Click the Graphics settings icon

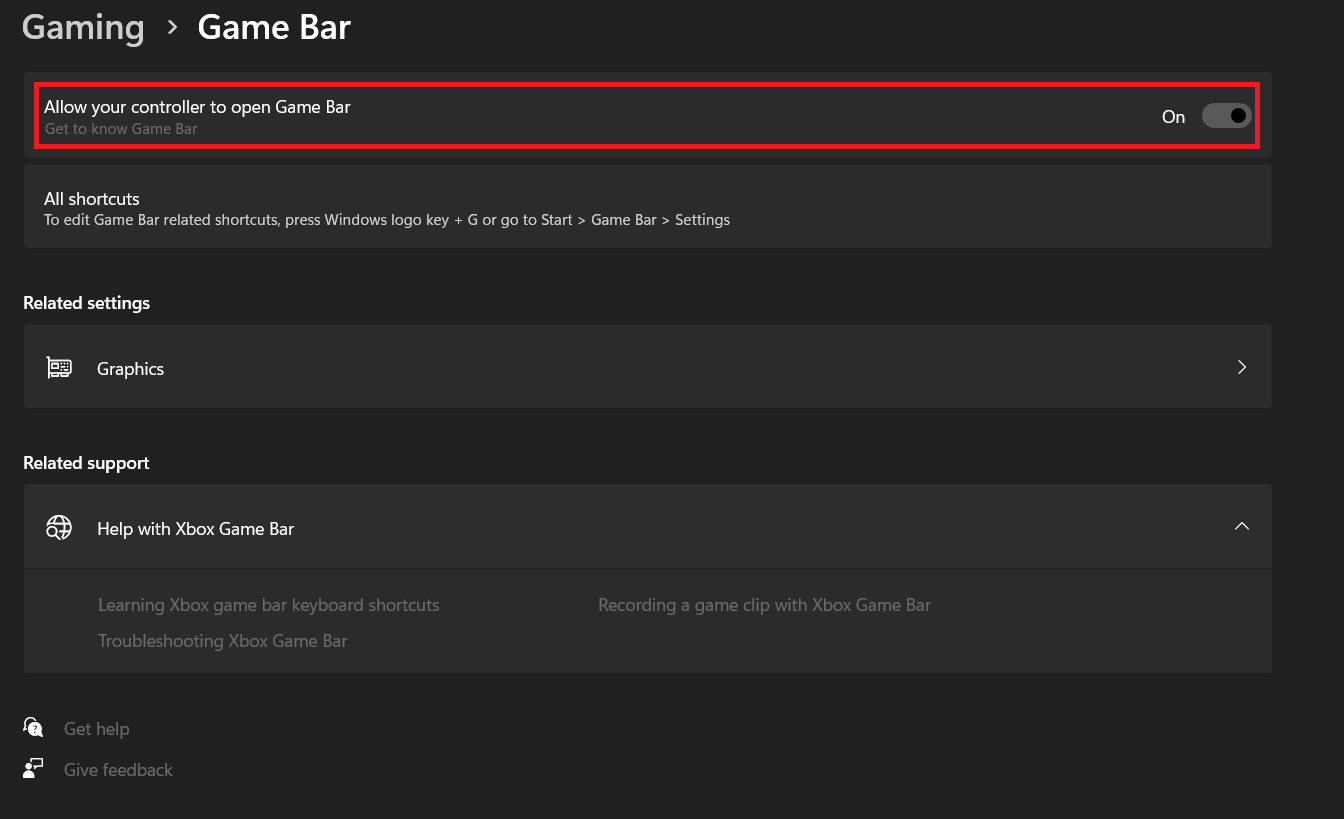point(59,367)
